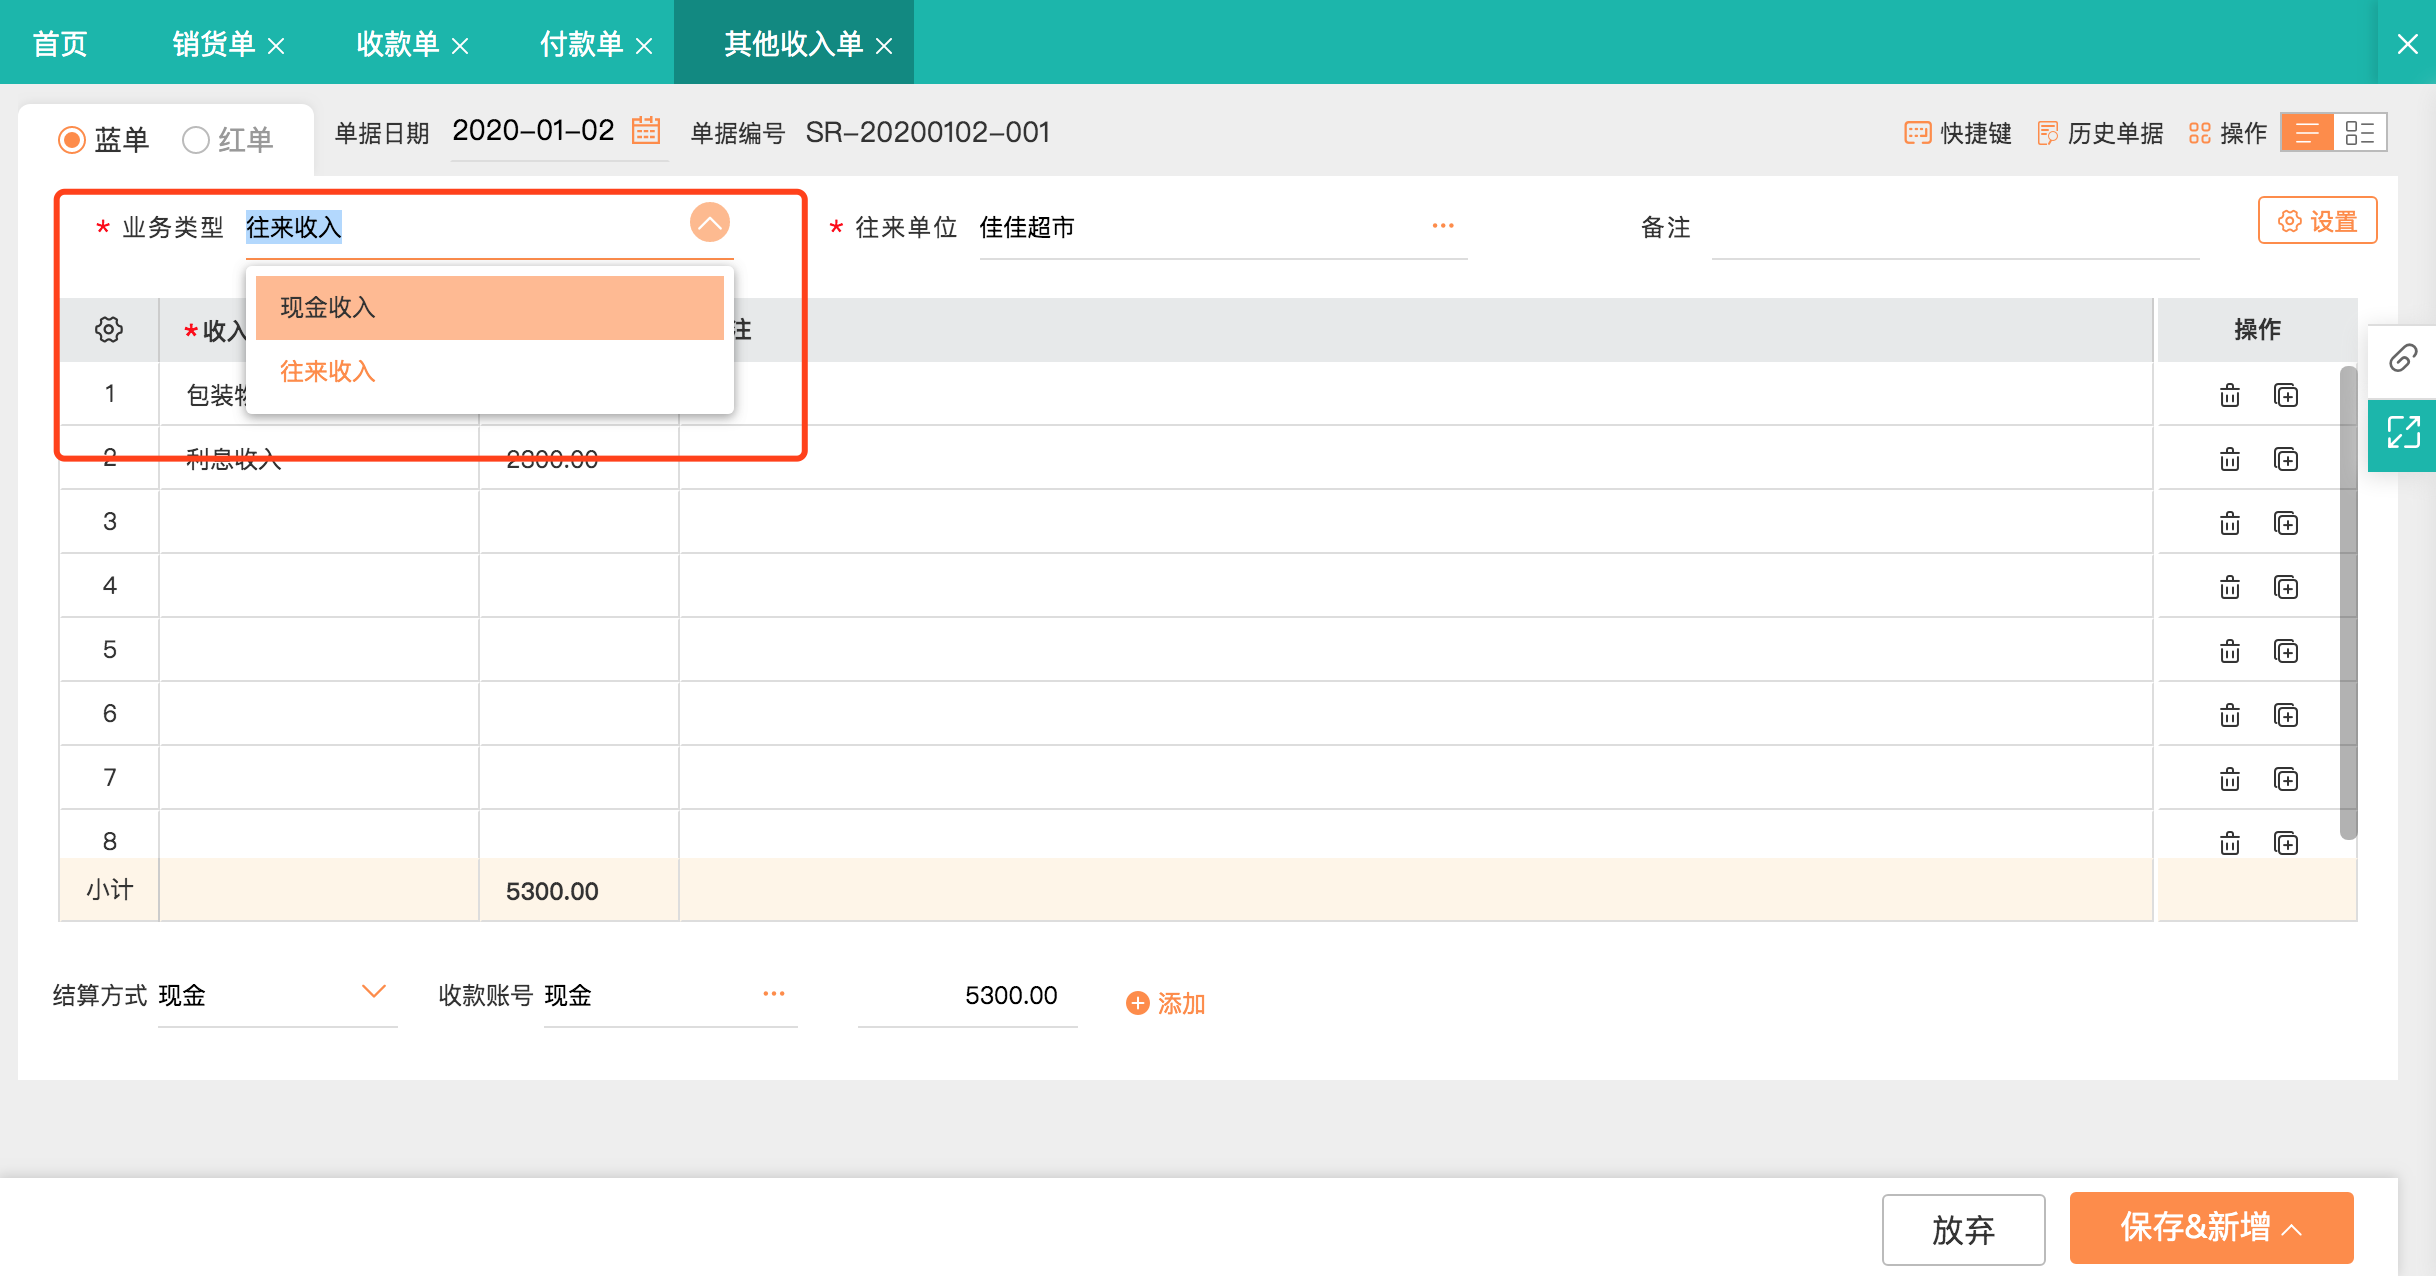Click the settings gear icon in table header
The image size is (2436, 1276).
pos(110,330)
